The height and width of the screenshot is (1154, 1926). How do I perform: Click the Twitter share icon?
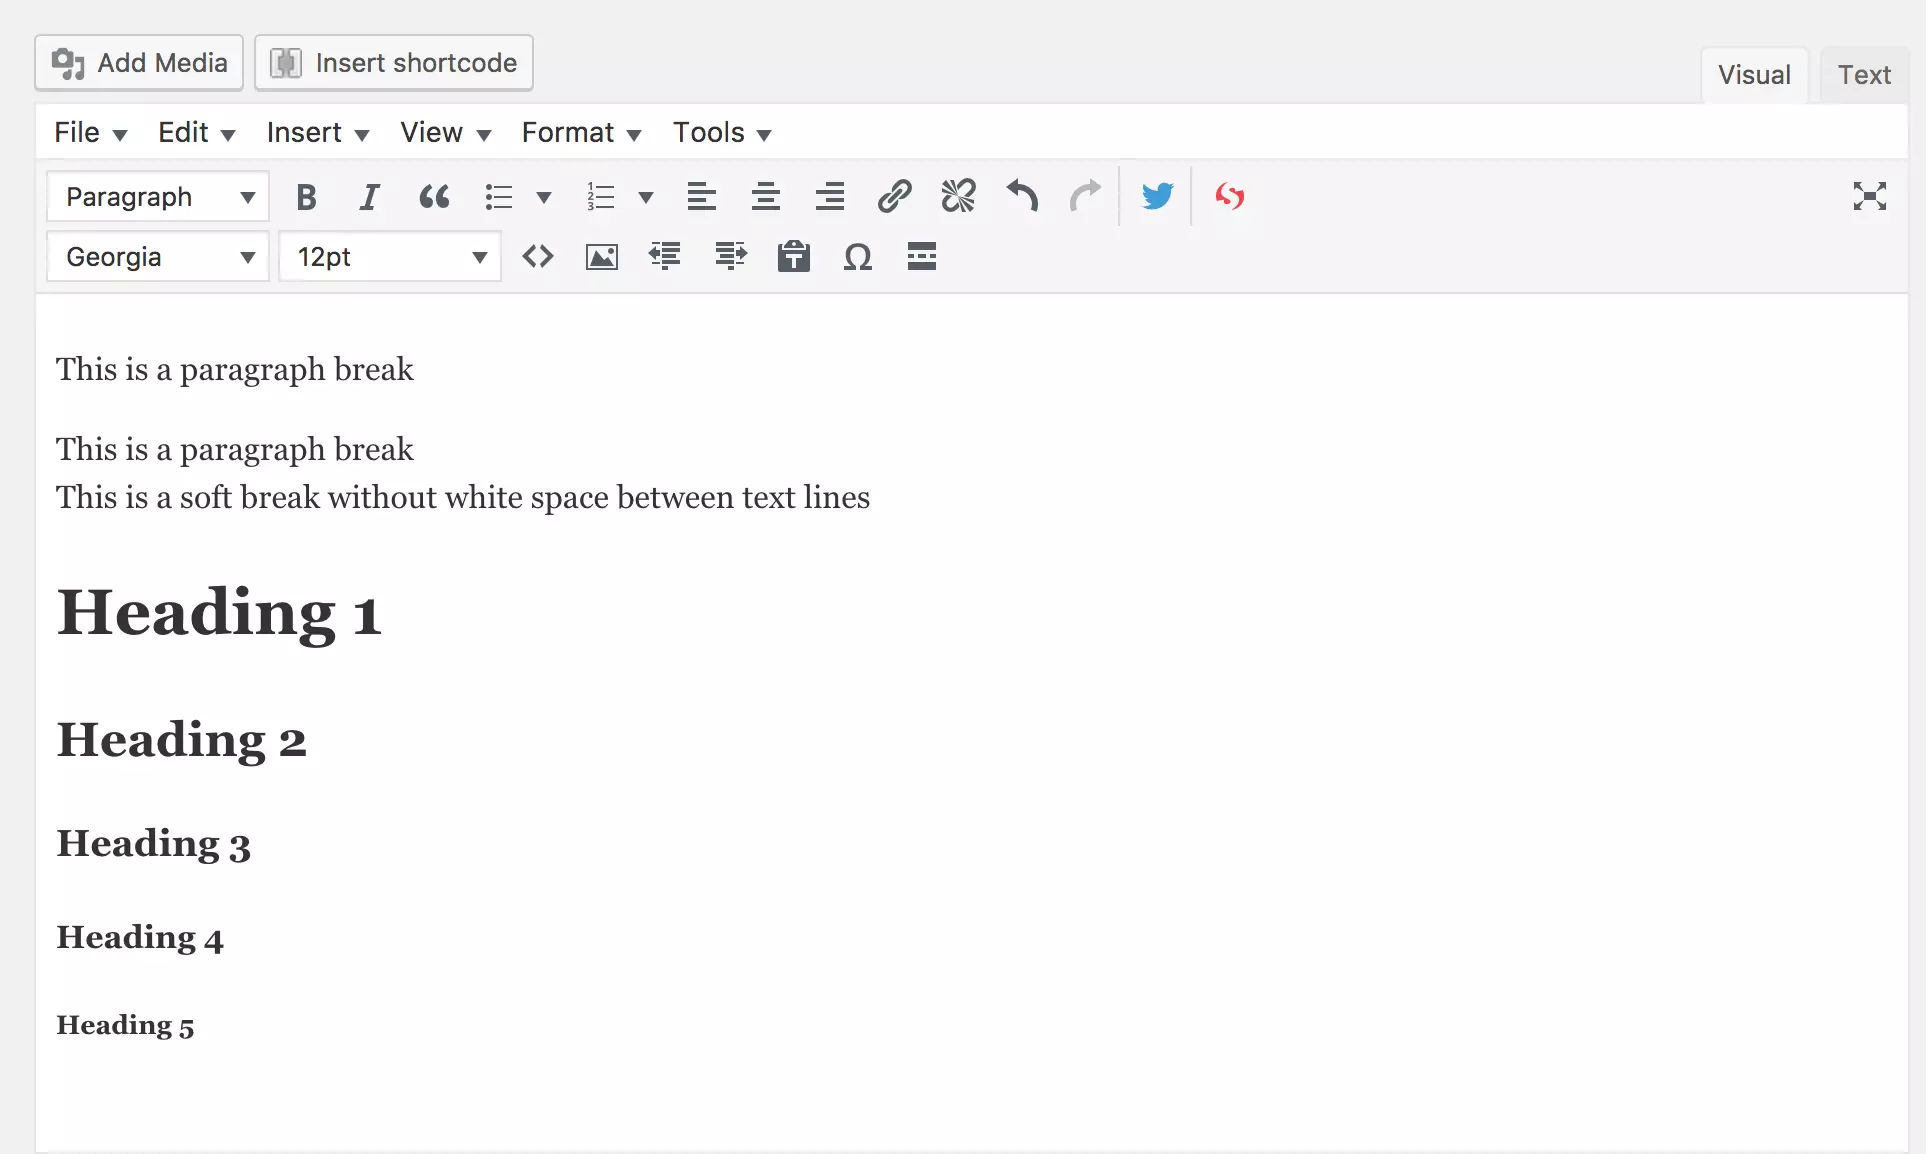coord(1158,194)
